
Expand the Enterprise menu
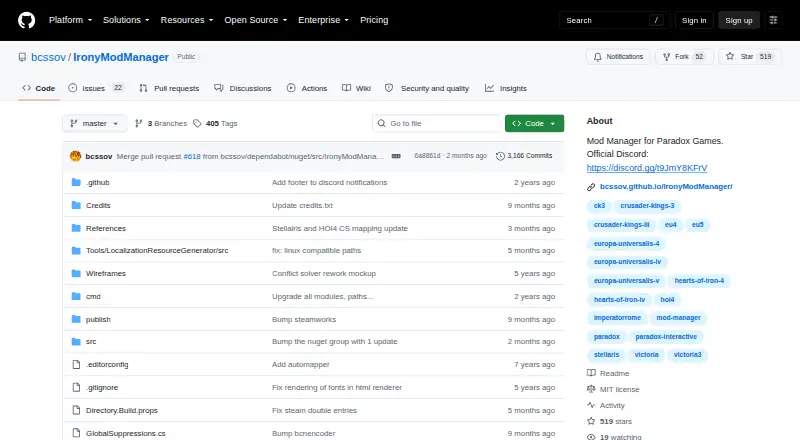[323, 20]
